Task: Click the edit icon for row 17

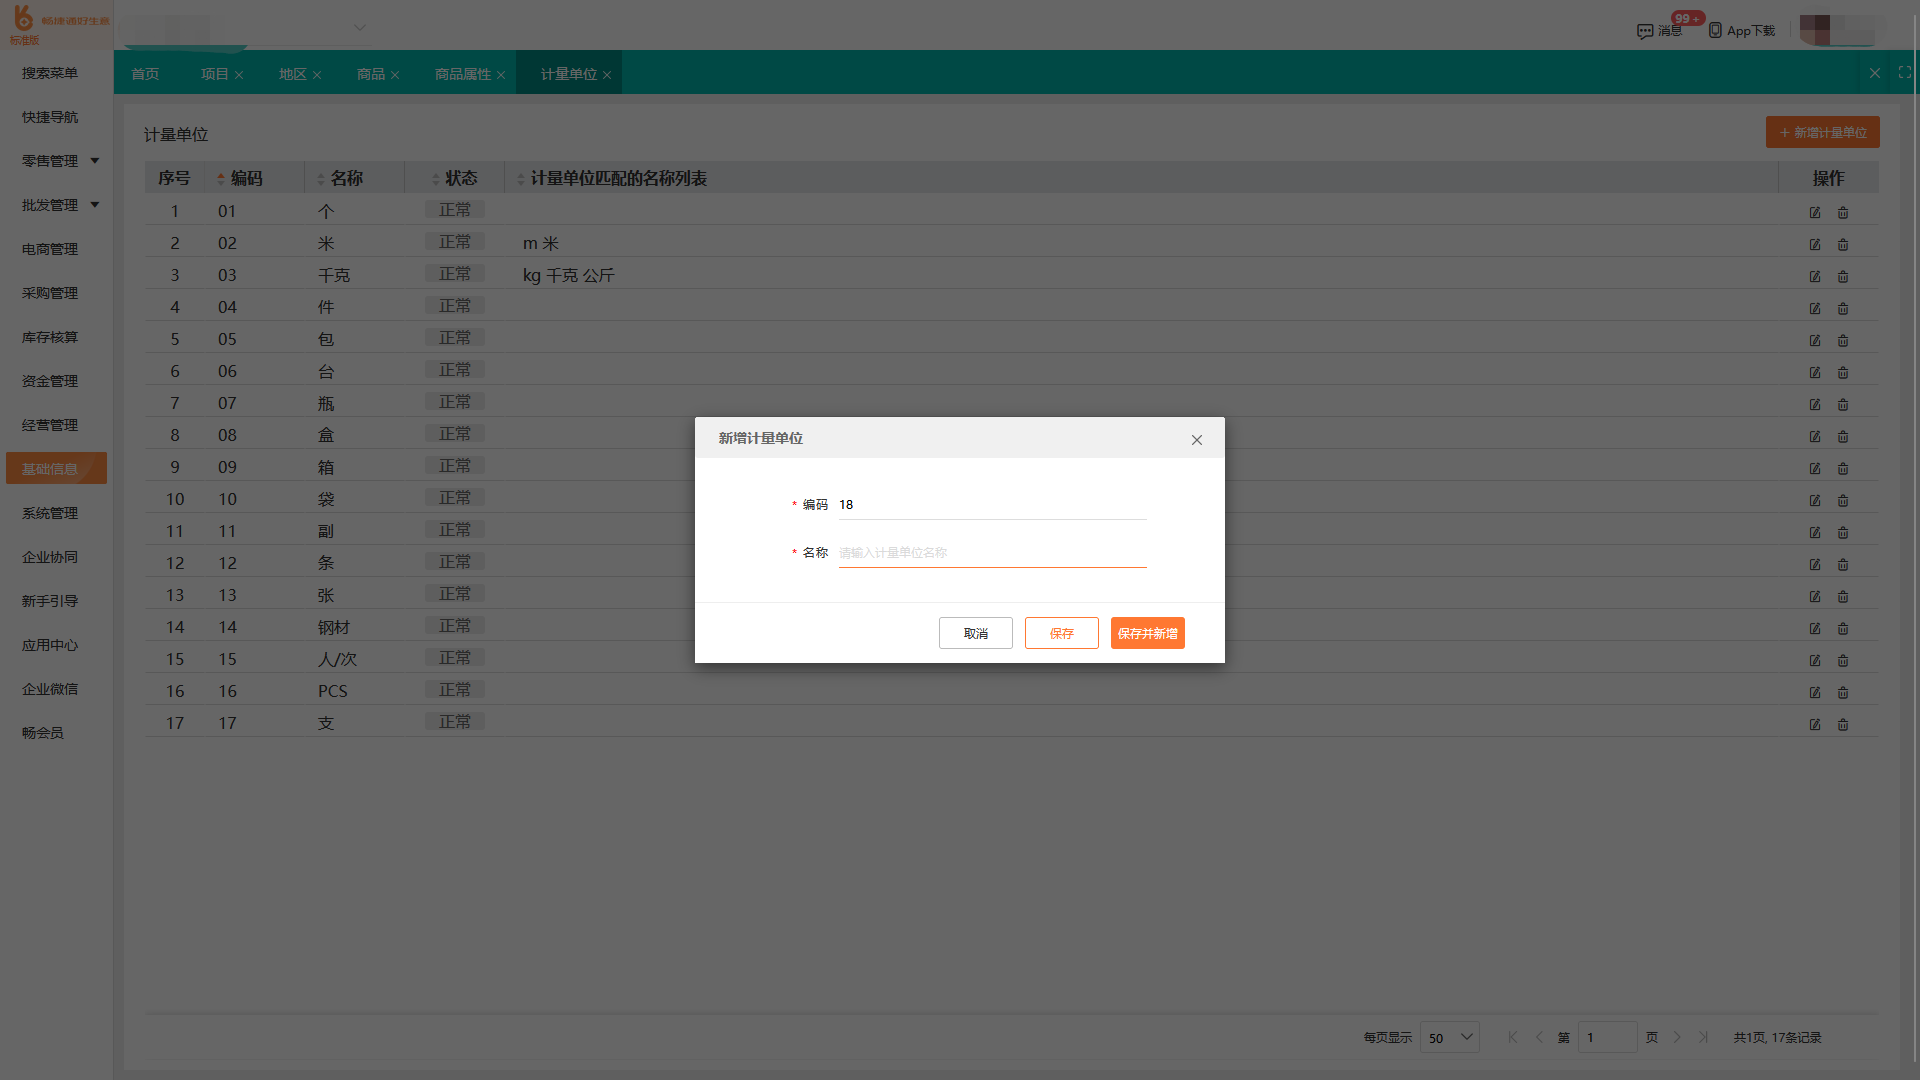Action: point(1815,724)
